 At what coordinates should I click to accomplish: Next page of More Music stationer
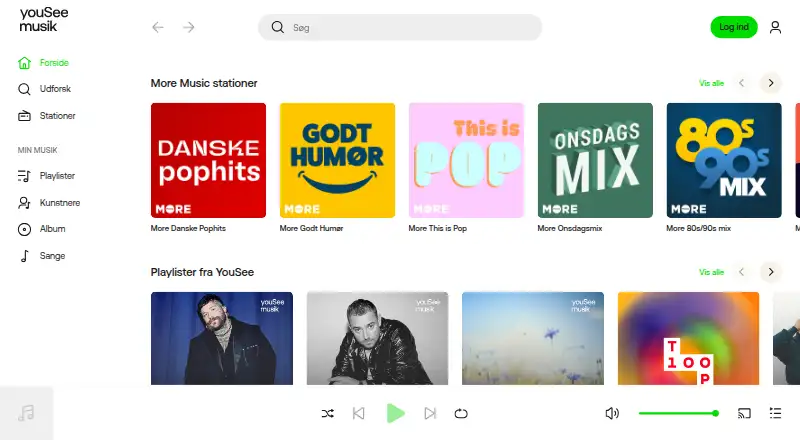[x=771, y=83]
